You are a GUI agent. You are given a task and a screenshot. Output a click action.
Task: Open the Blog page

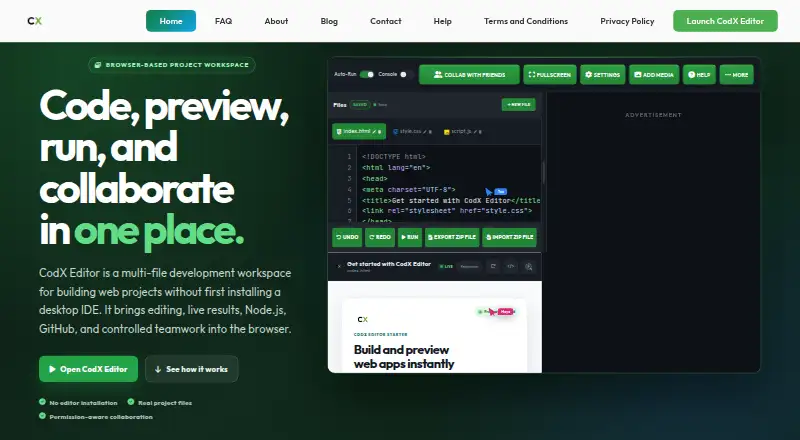329,21
